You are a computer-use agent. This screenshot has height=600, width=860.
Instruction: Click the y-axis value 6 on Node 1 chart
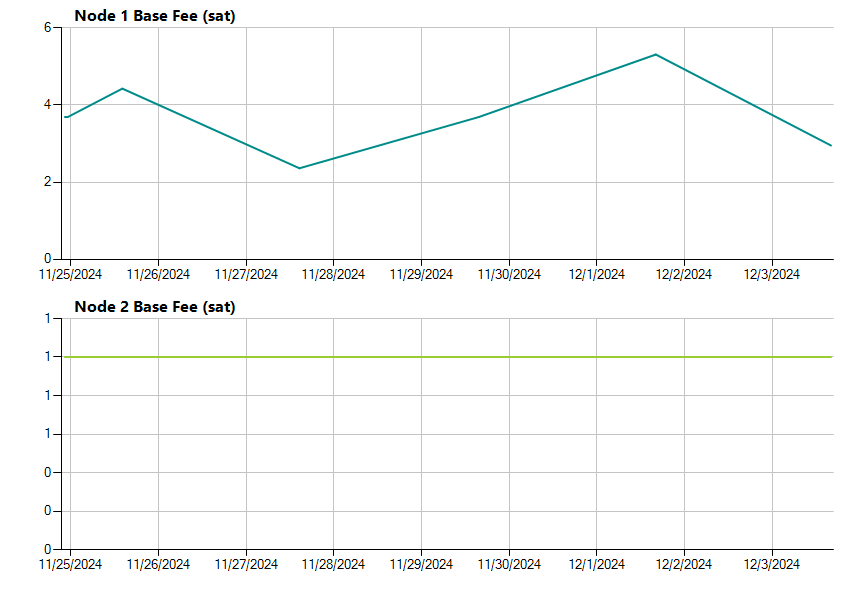pos(46,27)
